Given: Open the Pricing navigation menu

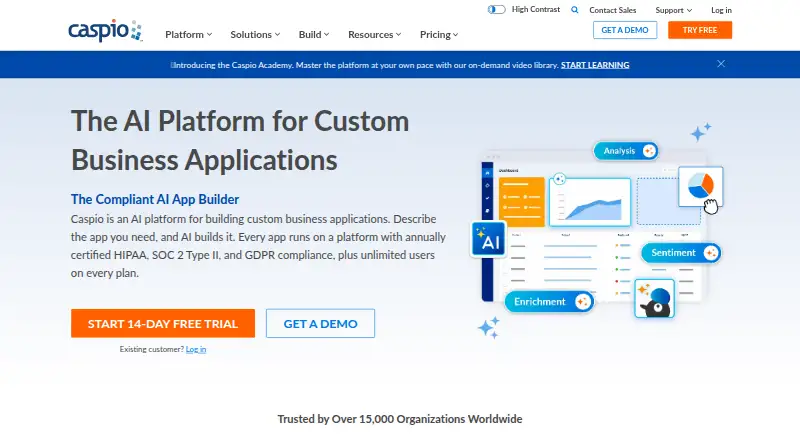Looking at the screenshot, I should (x=439, y=35).
